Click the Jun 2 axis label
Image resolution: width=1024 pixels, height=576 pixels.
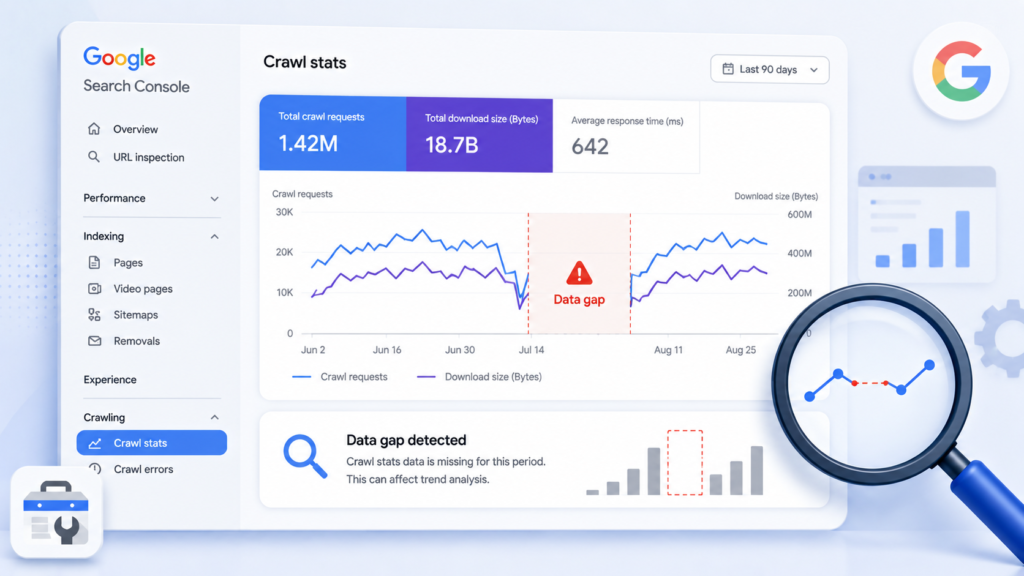click(313, 350)
